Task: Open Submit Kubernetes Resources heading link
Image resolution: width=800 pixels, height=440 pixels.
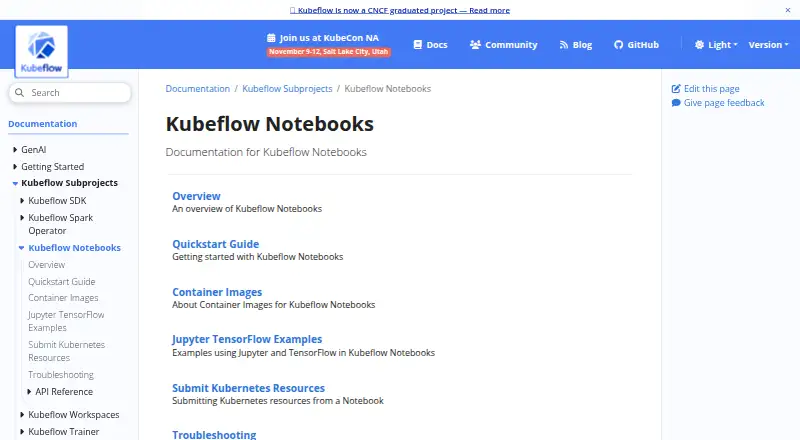Action: (x=248, y=388)
